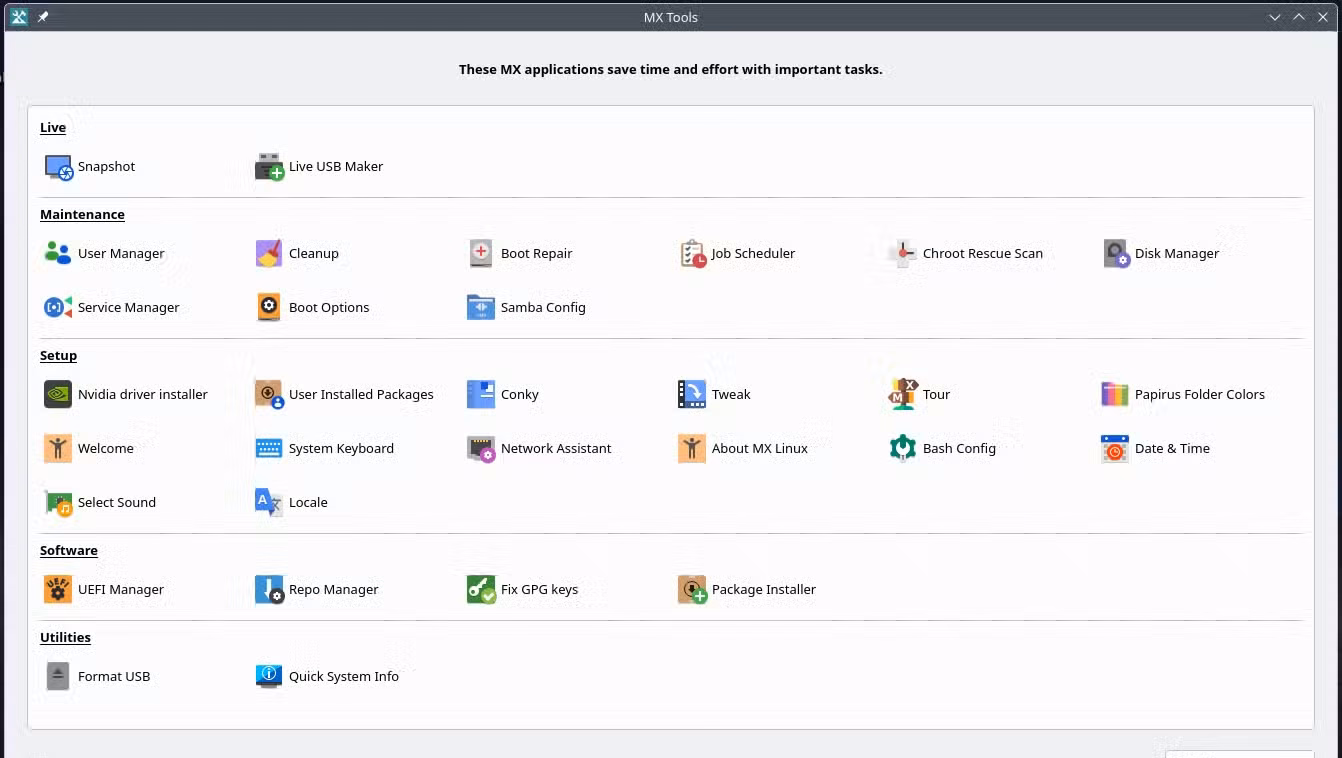1342x758 pixels.
Task: Open Quick System Info icon
Action: [x=270, y=677]
